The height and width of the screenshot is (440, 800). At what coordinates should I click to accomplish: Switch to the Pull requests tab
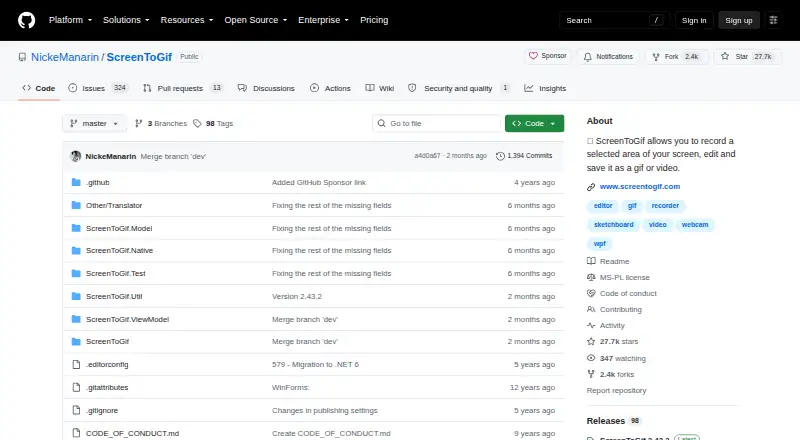click(183, 88)
